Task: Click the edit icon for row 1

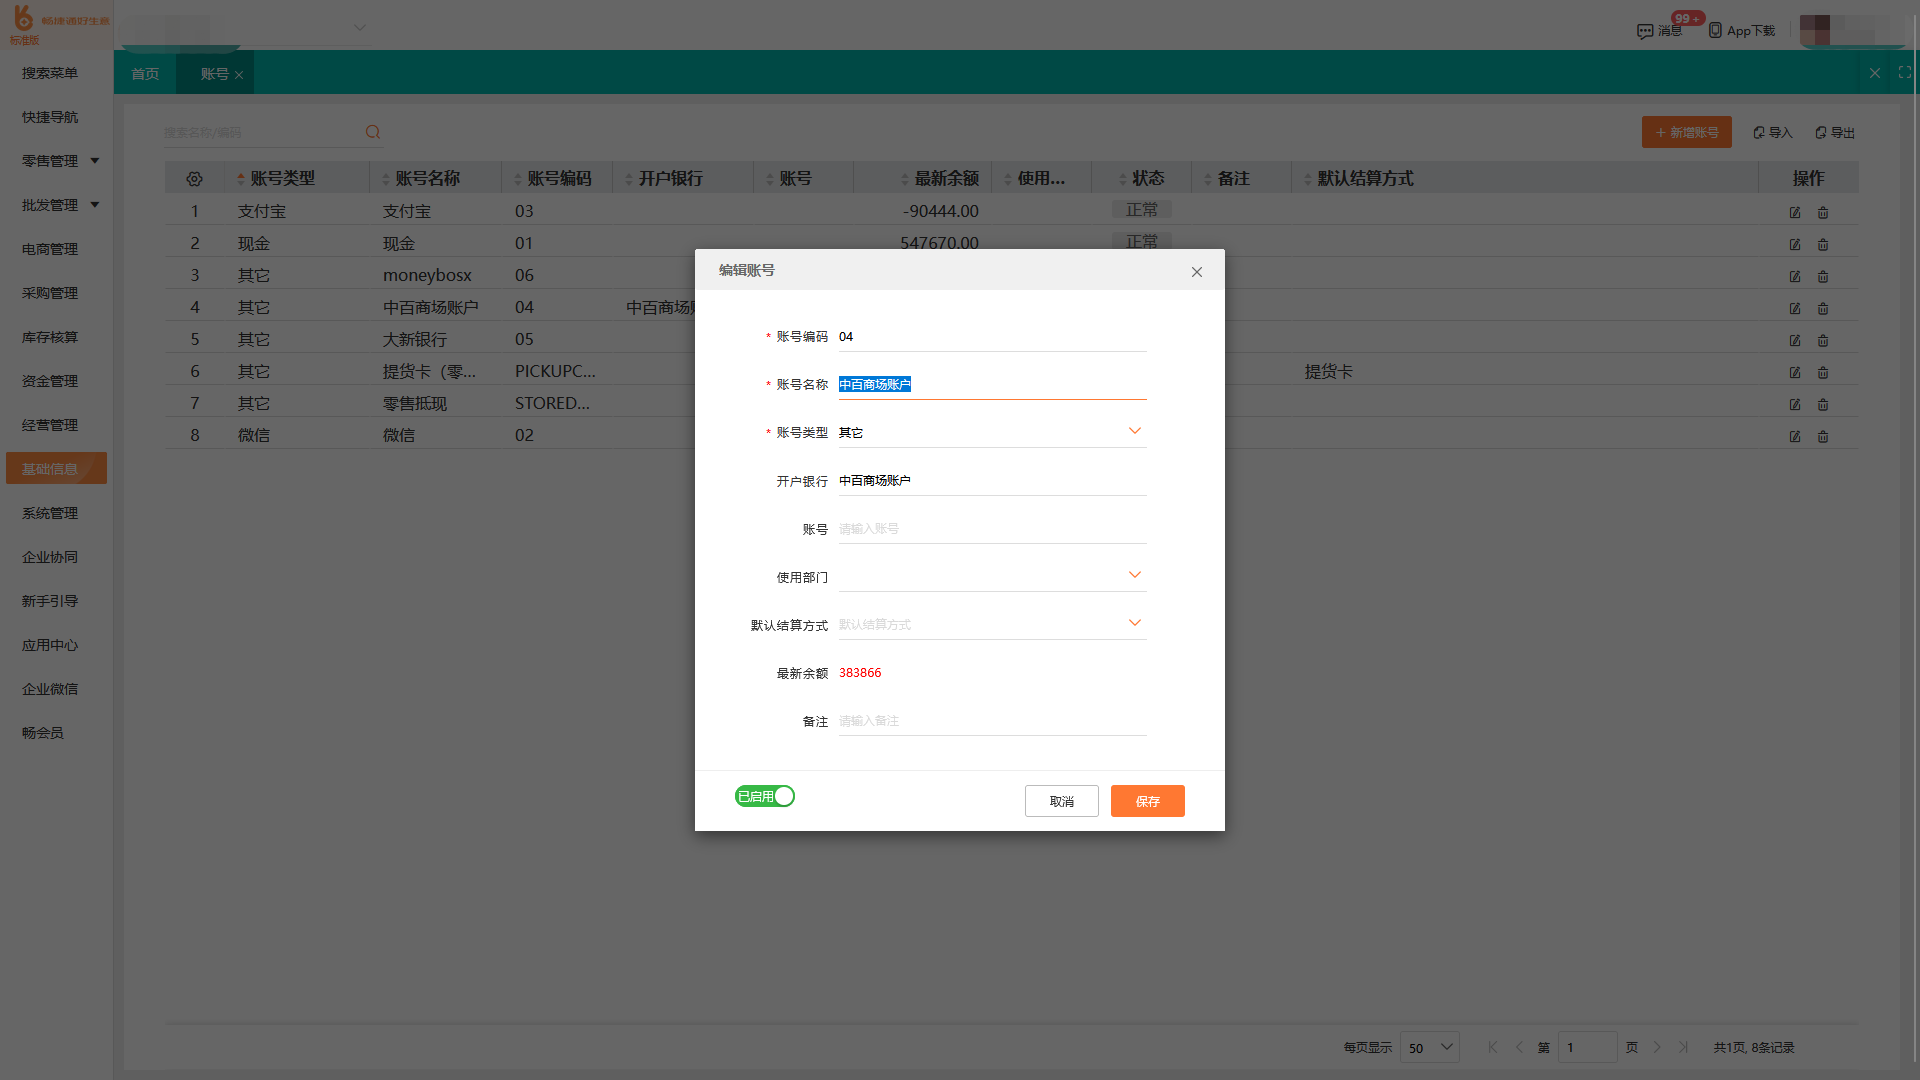Action: pyautogui.click(x=1795, y=212)
